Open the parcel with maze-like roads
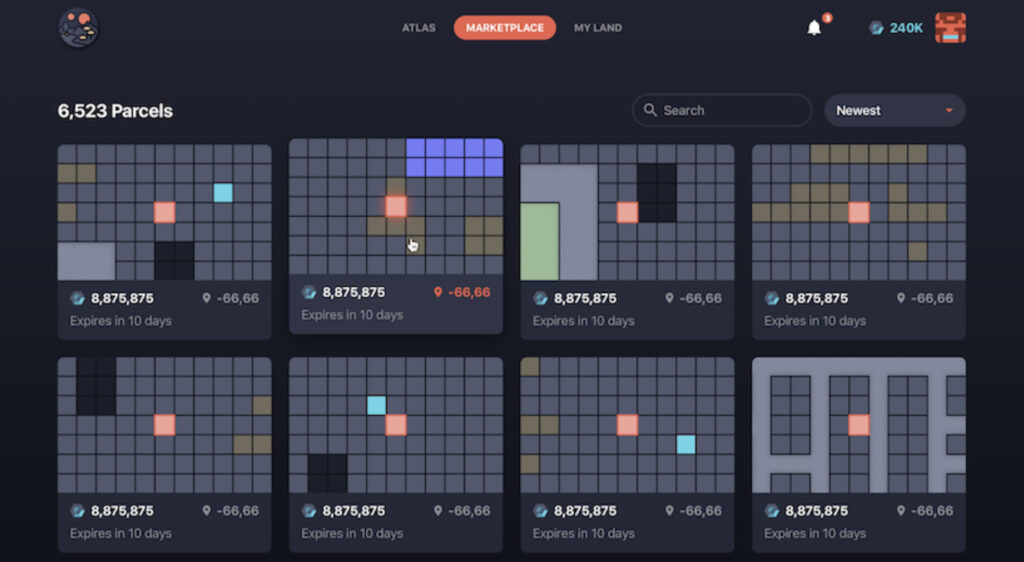This screenshot has height=562, width=1024. pyautogui.click(x=858, y=424)
